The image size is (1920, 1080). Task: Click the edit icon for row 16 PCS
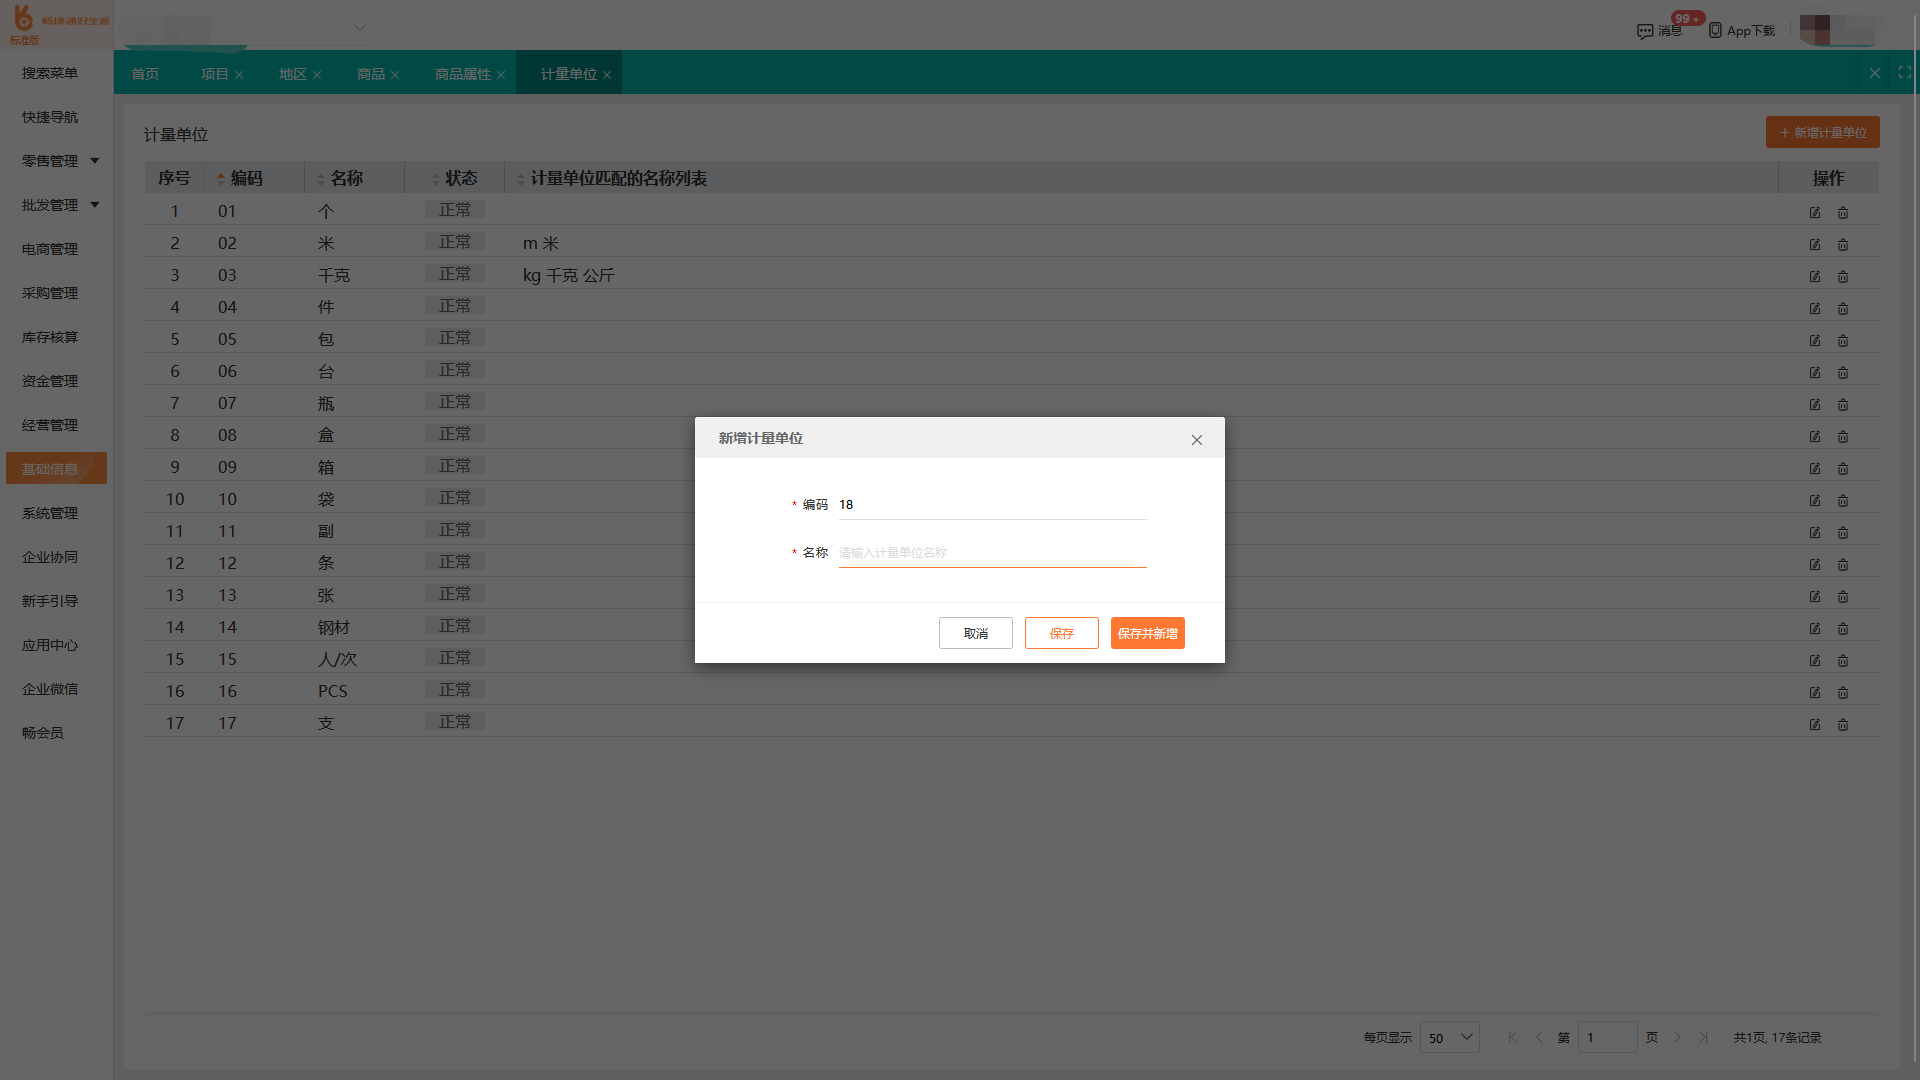[1815, 691]
